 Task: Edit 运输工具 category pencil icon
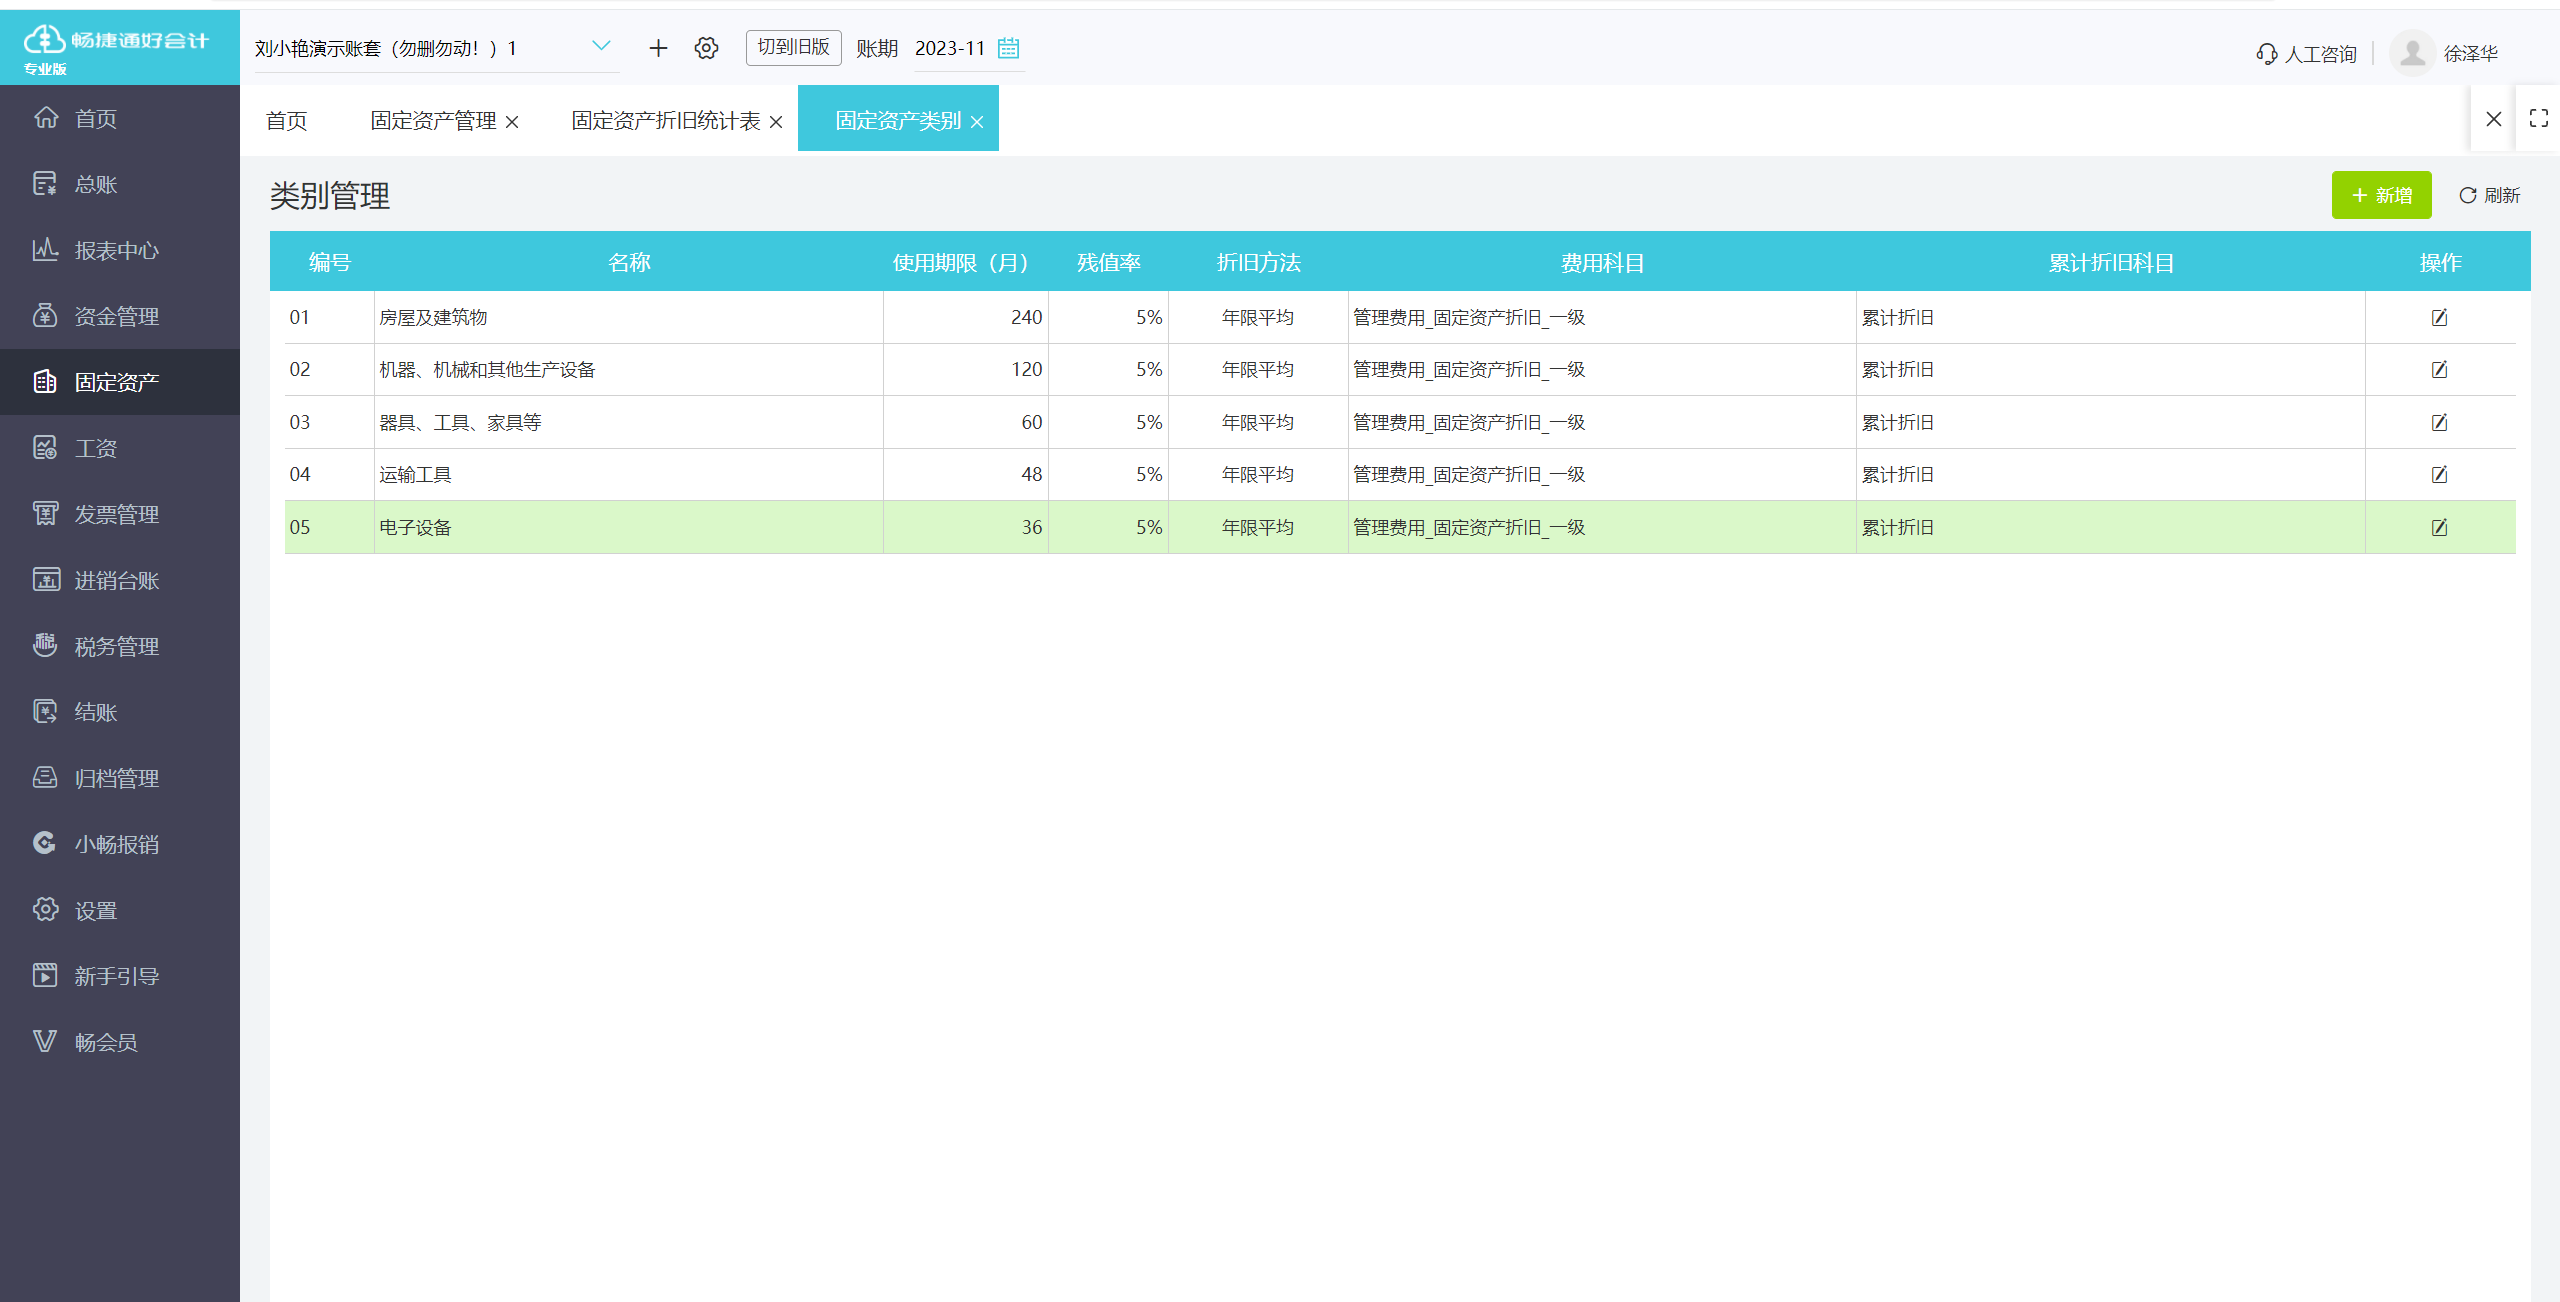click(2440, 475)
